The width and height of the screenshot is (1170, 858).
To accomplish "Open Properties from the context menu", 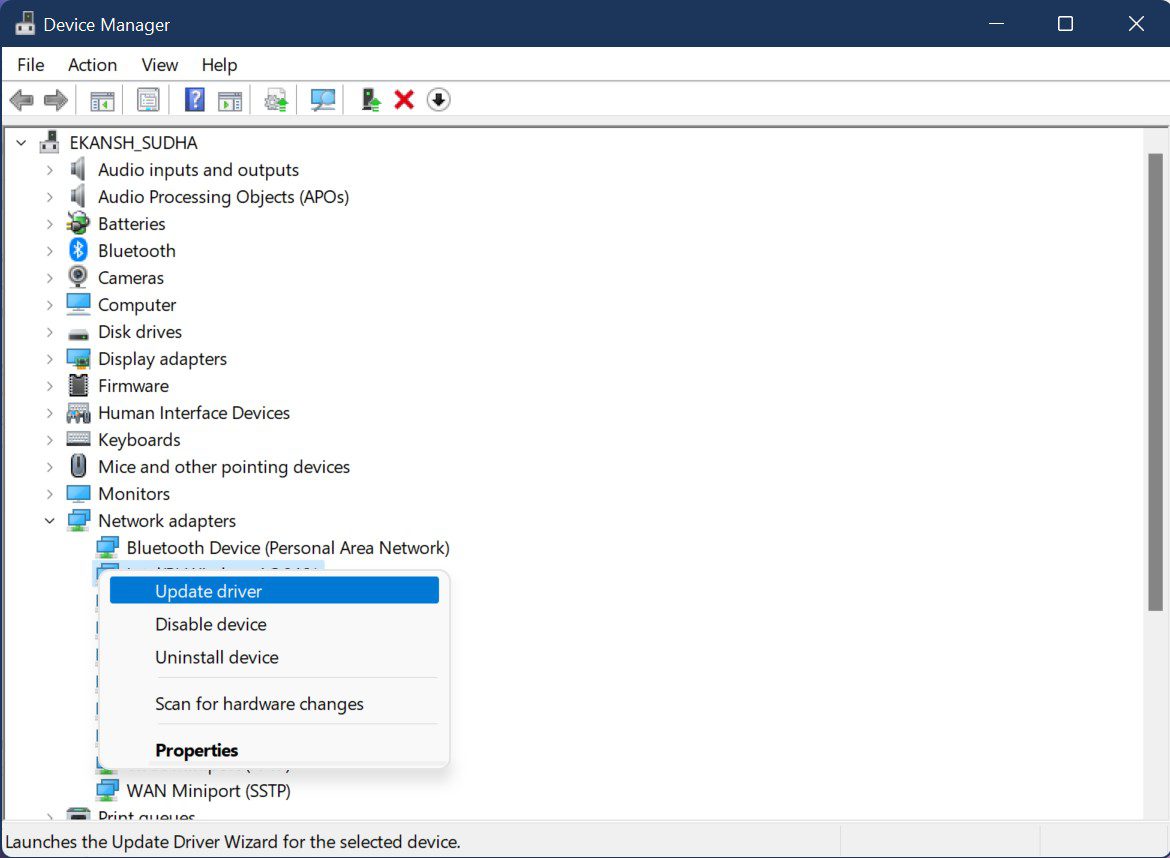I will 197,750.
